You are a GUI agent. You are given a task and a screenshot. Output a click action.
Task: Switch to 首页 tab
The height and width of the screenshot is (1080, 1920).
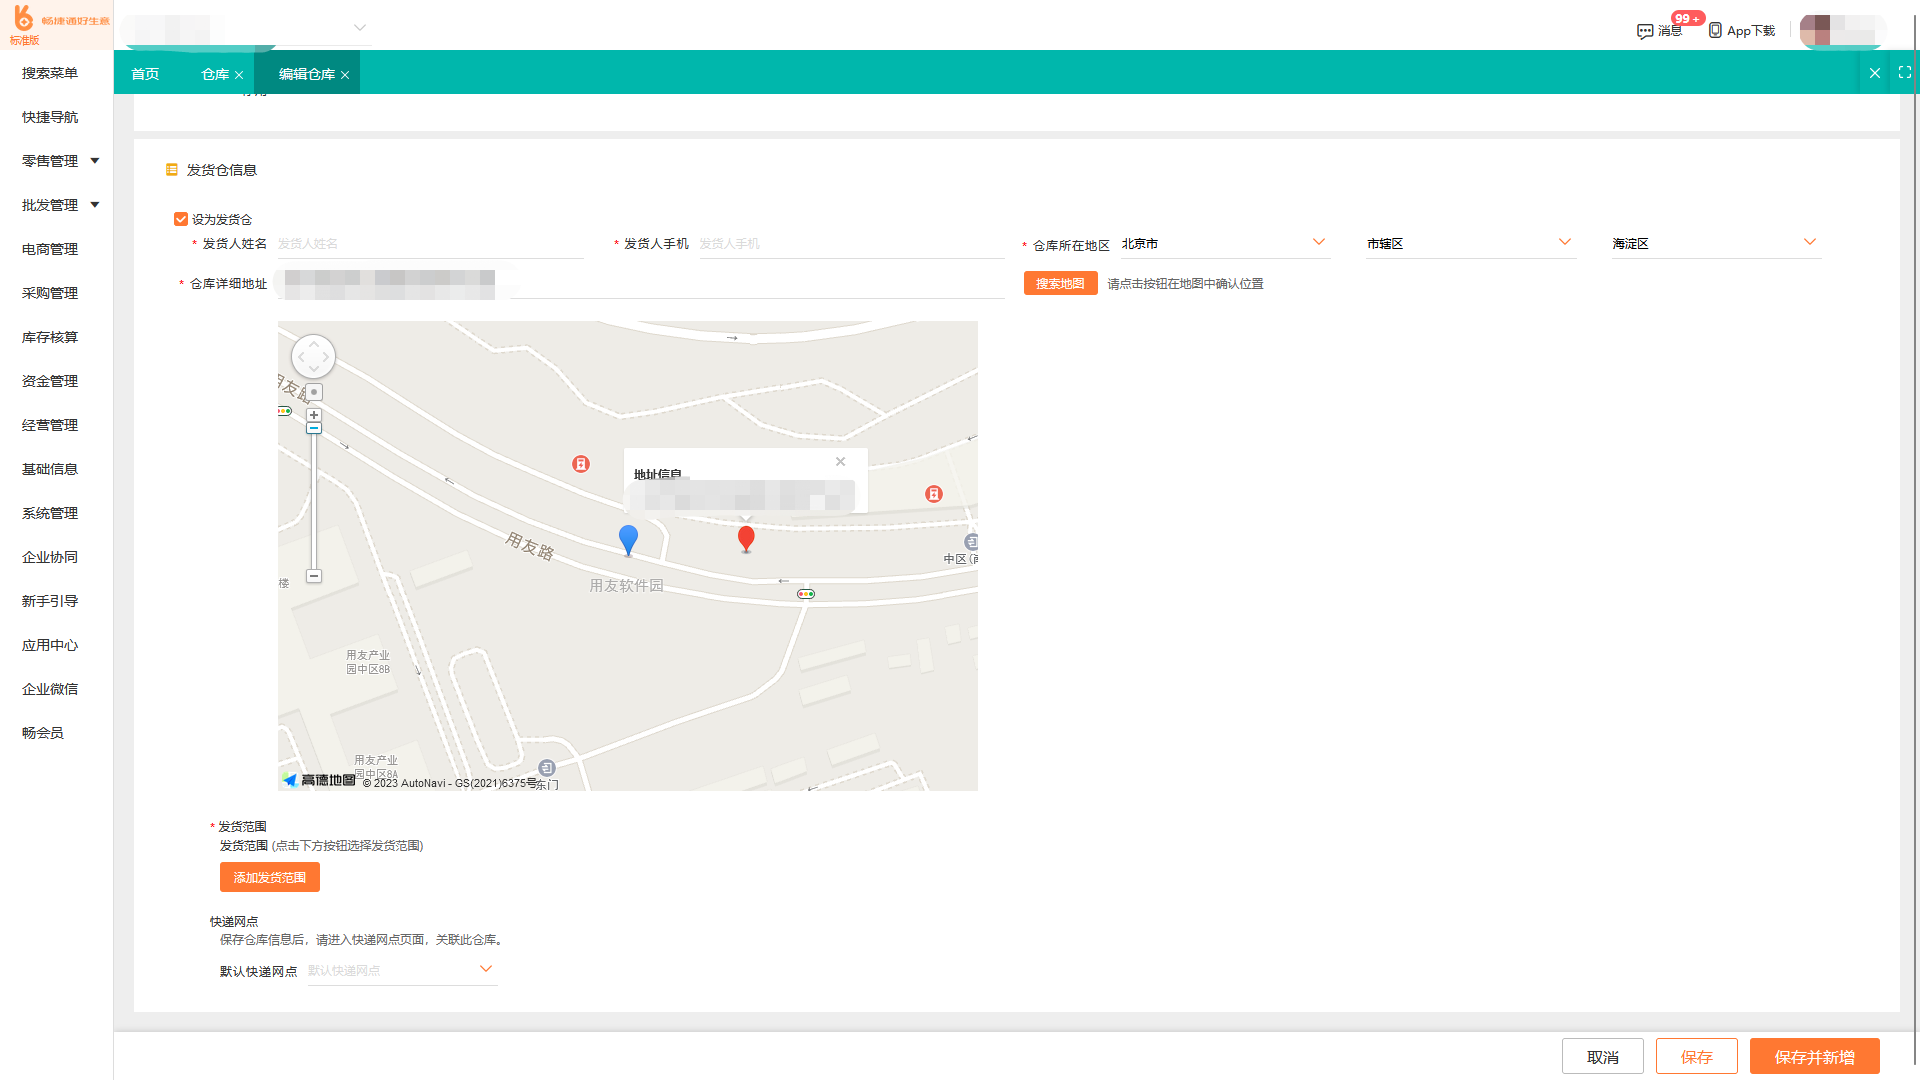(145, 73)
